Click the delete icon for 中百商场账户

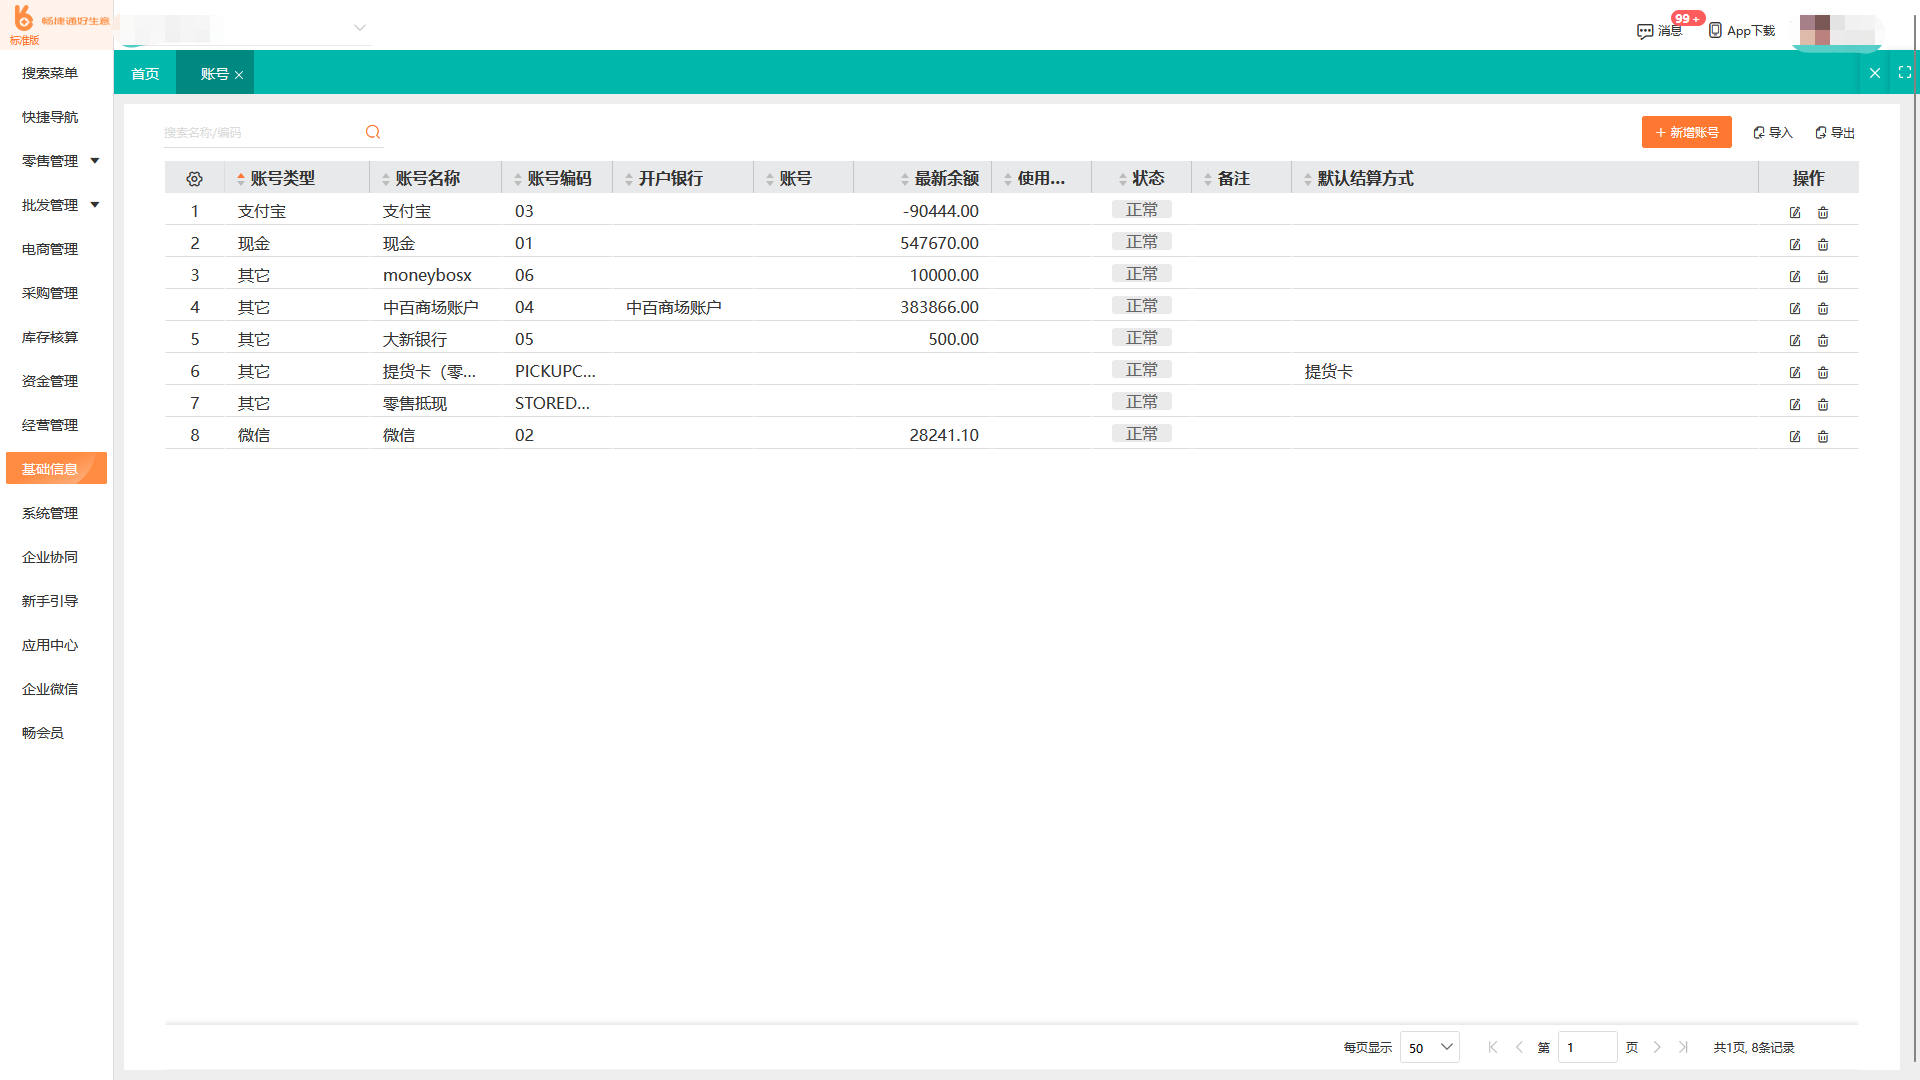tap(1822, 306)
